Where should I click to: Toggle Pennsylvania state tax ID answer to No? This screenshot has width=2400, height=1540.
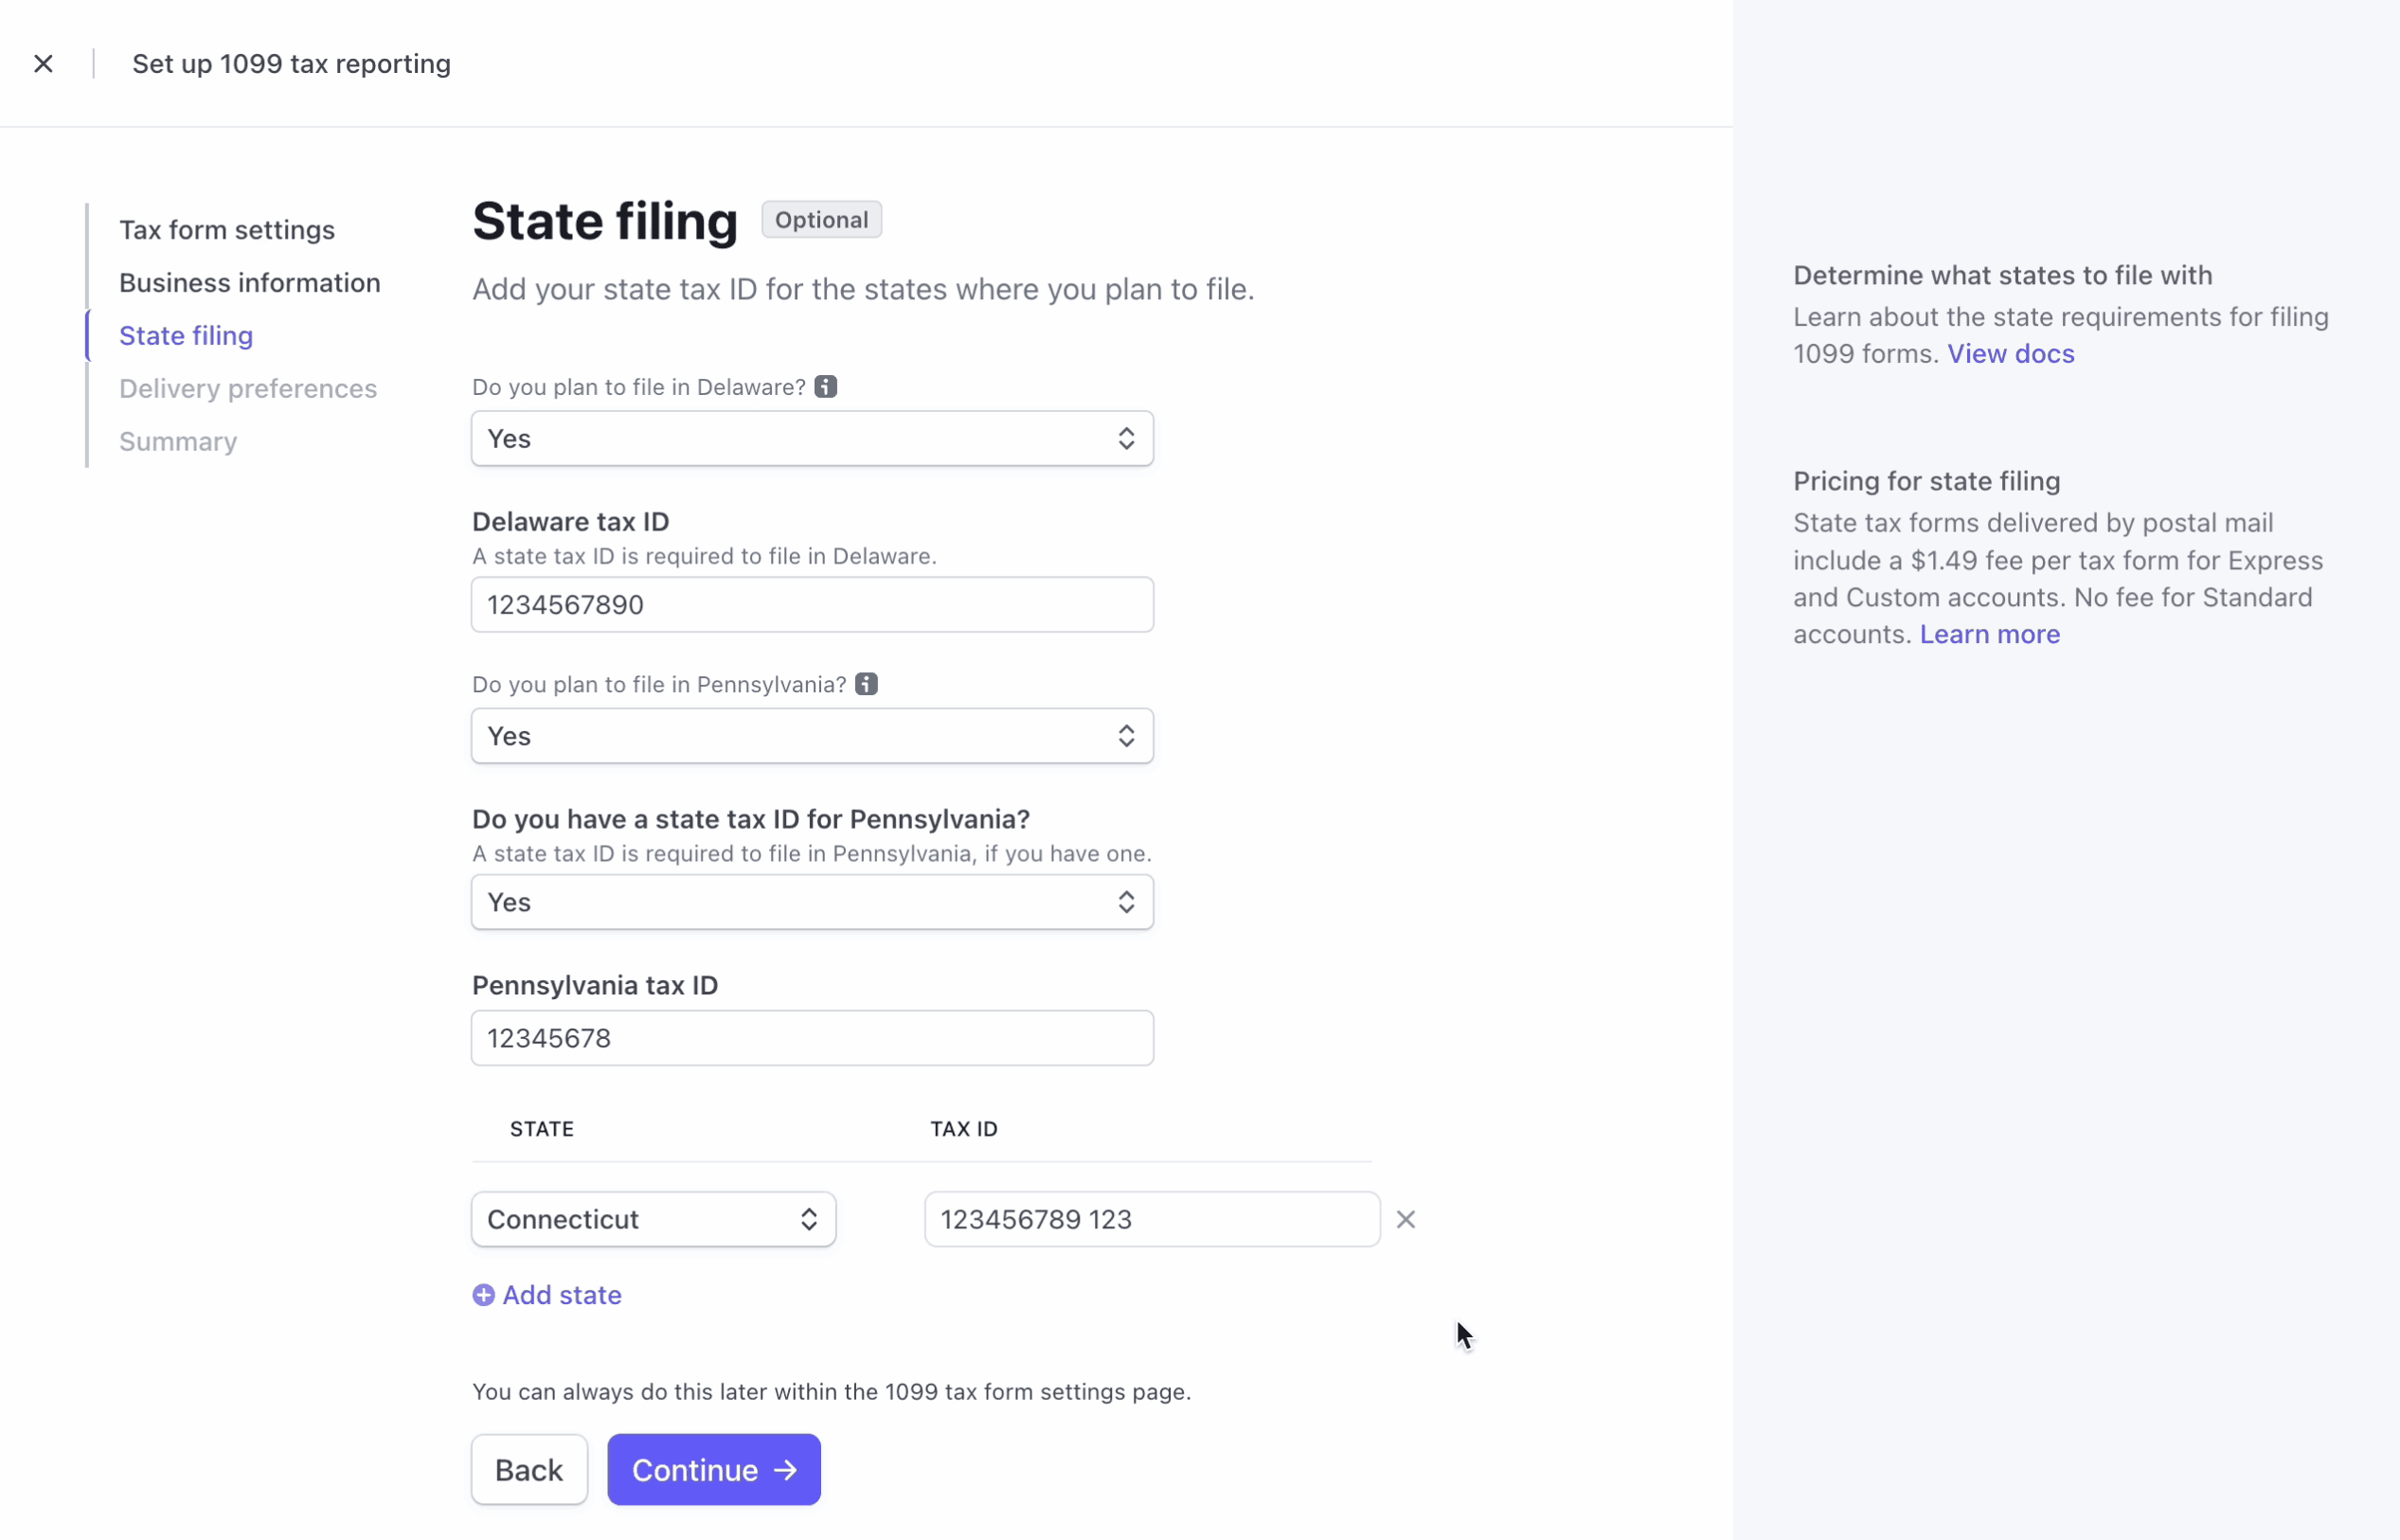(x=810, y=902)
